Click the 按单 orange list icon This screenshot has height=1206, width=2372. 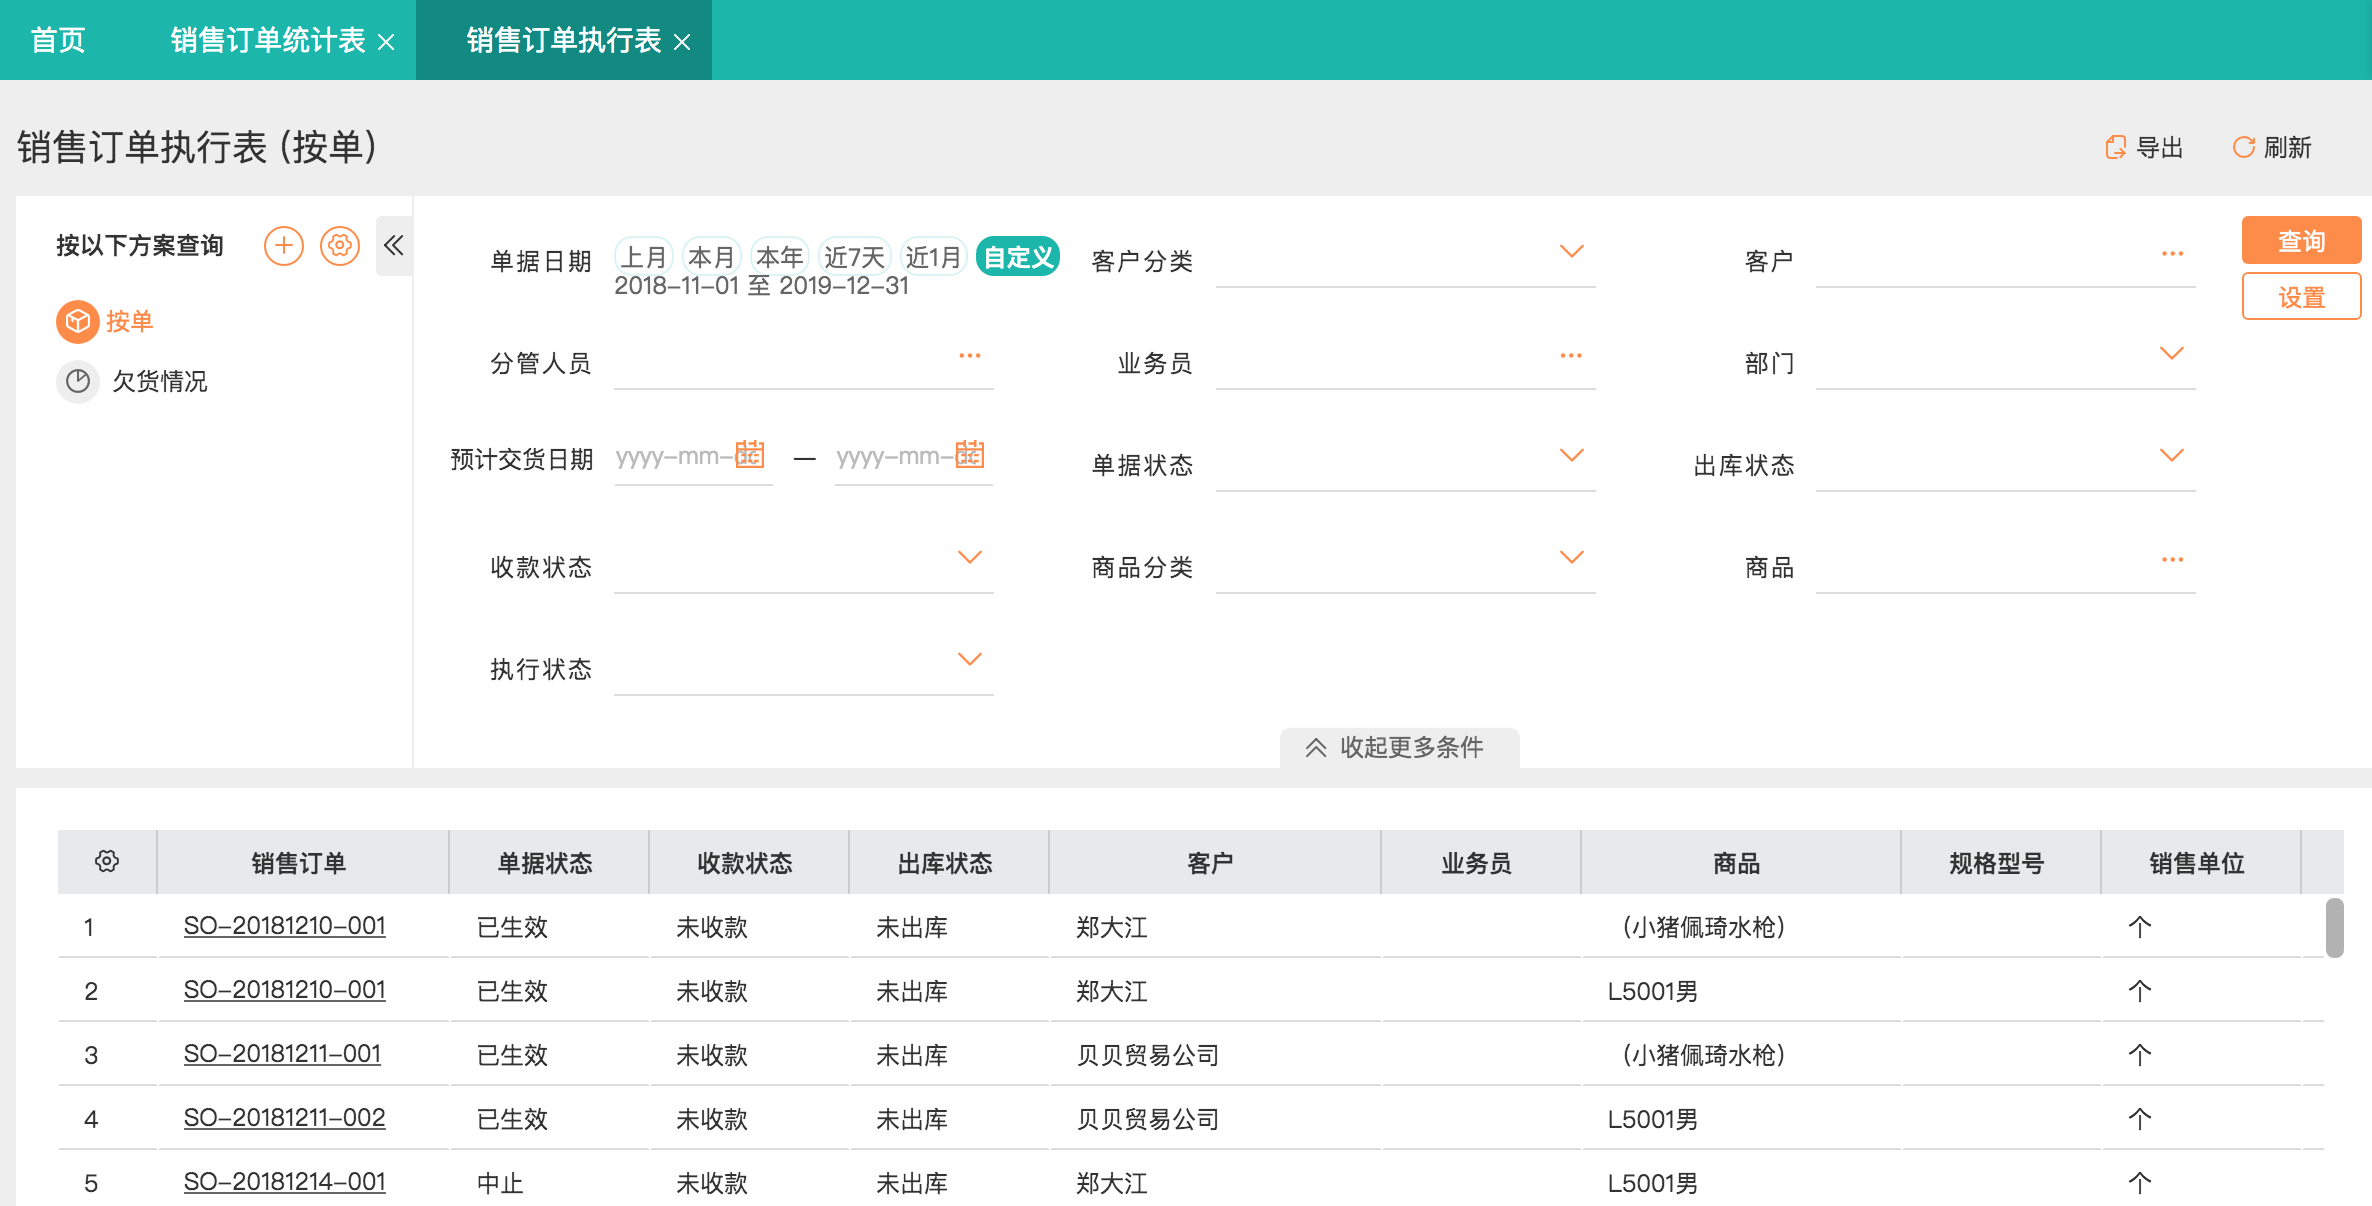tap(72, 320)
